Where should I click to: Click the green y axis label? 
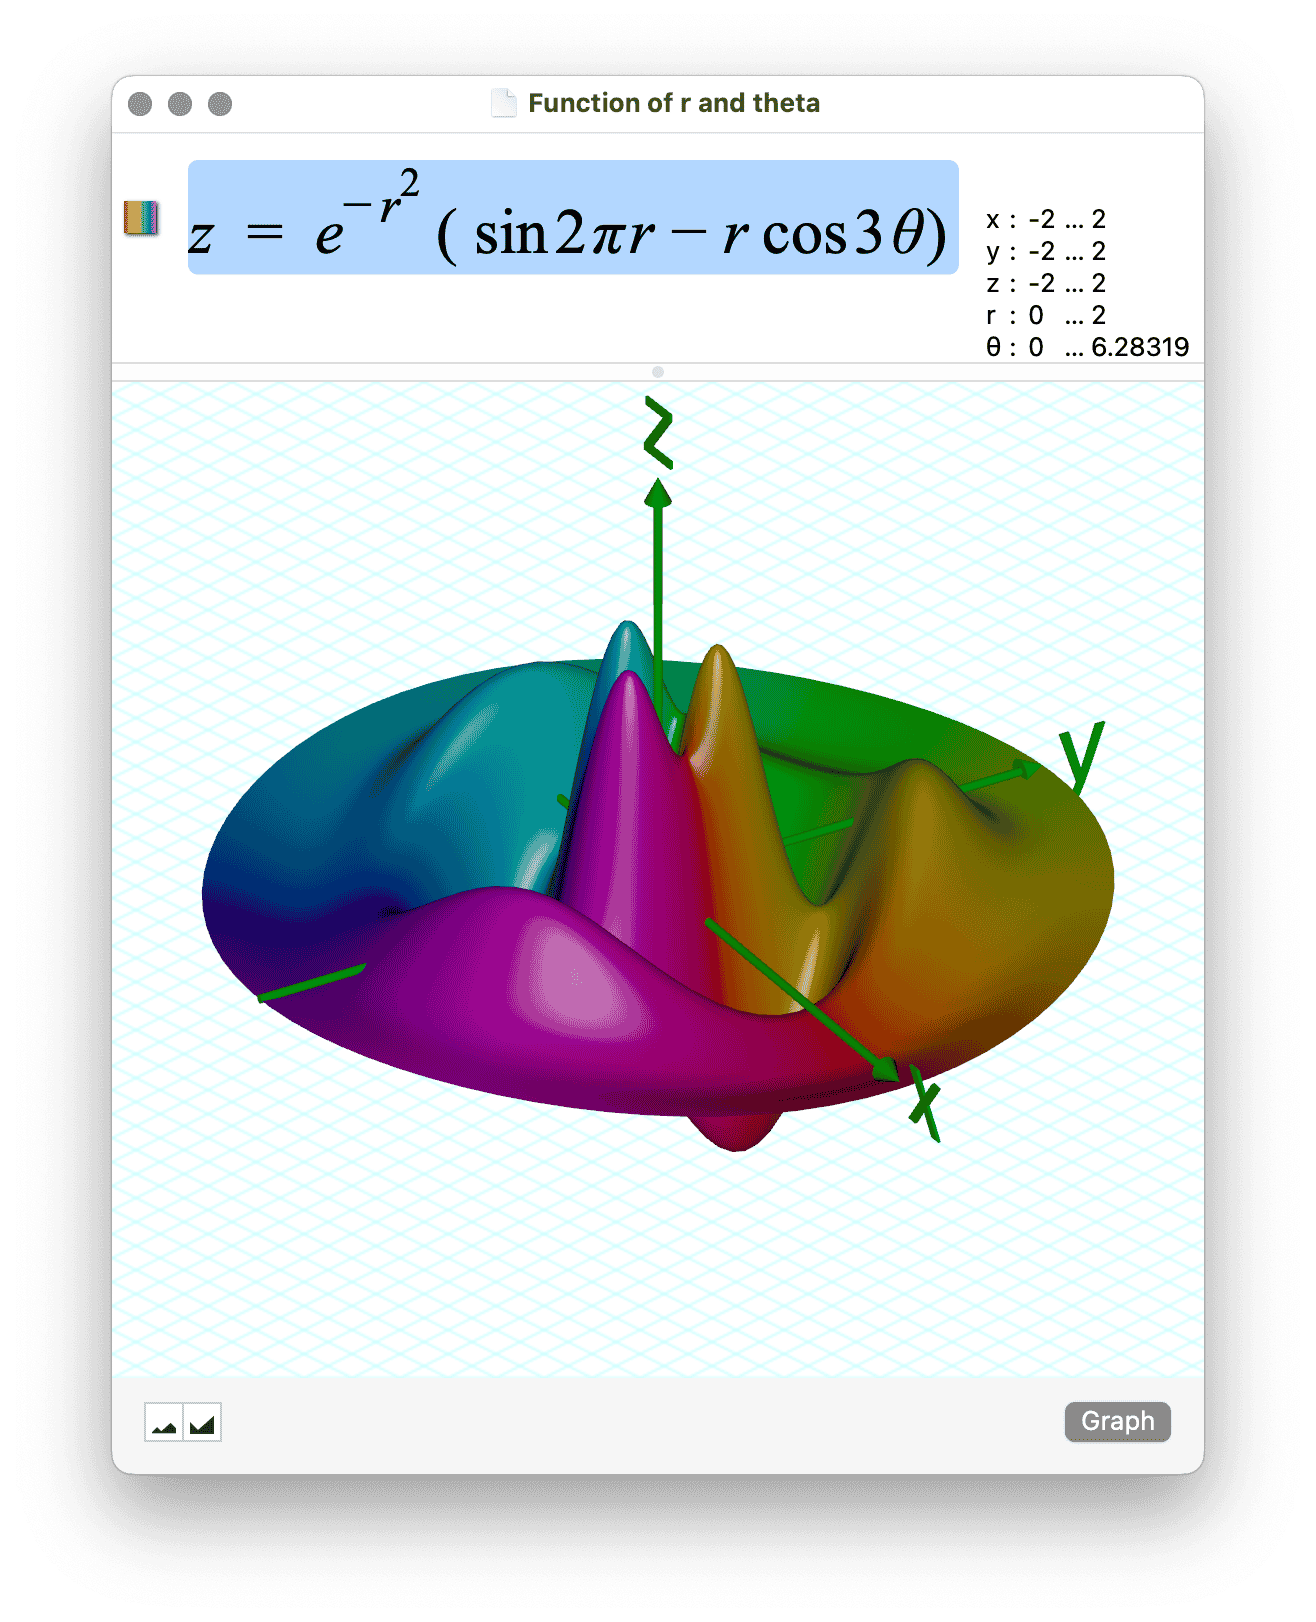click(1080, 755)
